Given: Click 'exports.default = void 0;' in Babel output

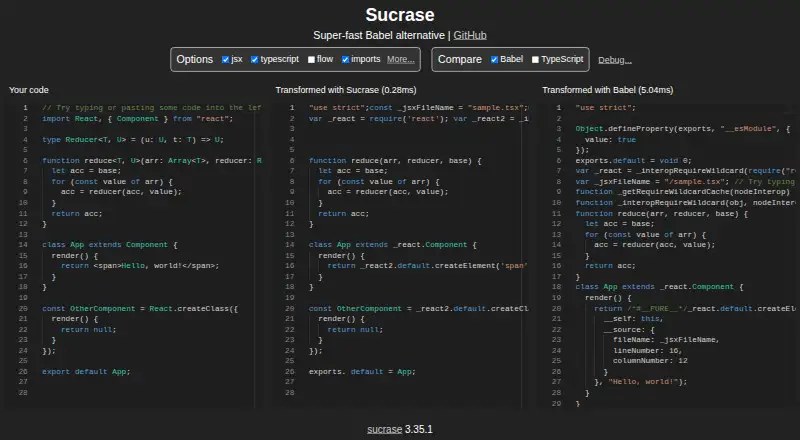Looking at the screenshot, I should pos(634,160).
